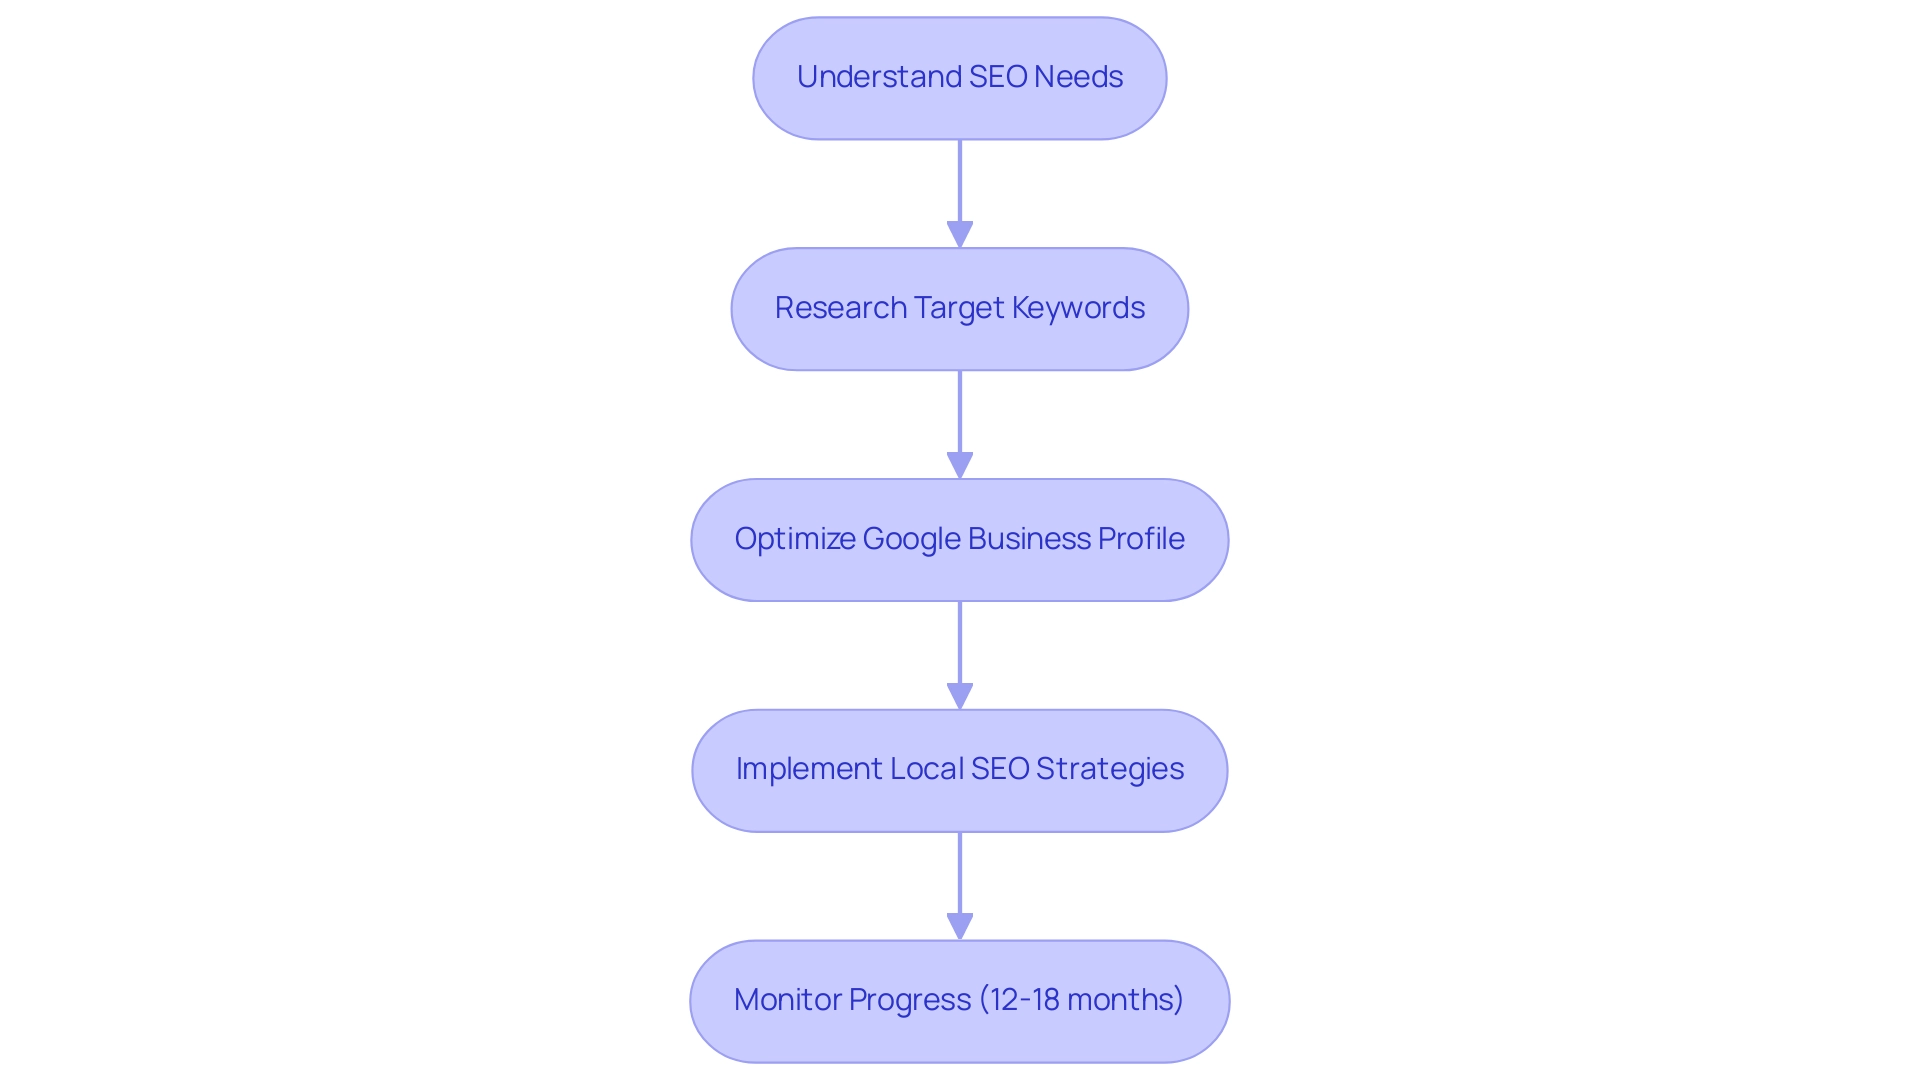Click the Optimize Google Business Profile node
The height and width of the screenshot is (1083, 1920).
tap(960, 537)
